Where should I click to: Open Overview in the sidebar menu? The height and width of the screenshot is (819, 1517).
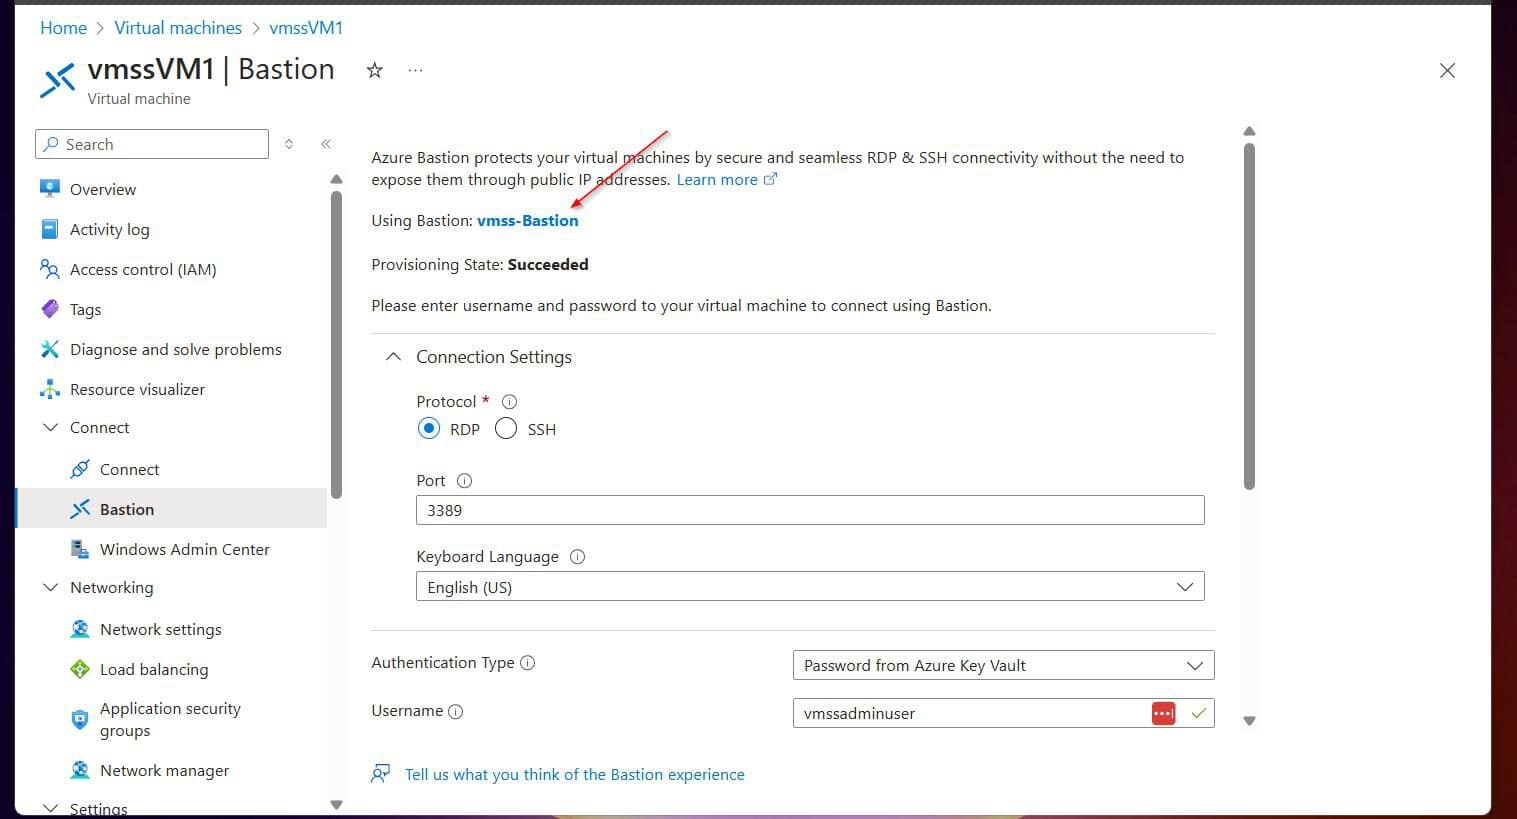point(102,190)
